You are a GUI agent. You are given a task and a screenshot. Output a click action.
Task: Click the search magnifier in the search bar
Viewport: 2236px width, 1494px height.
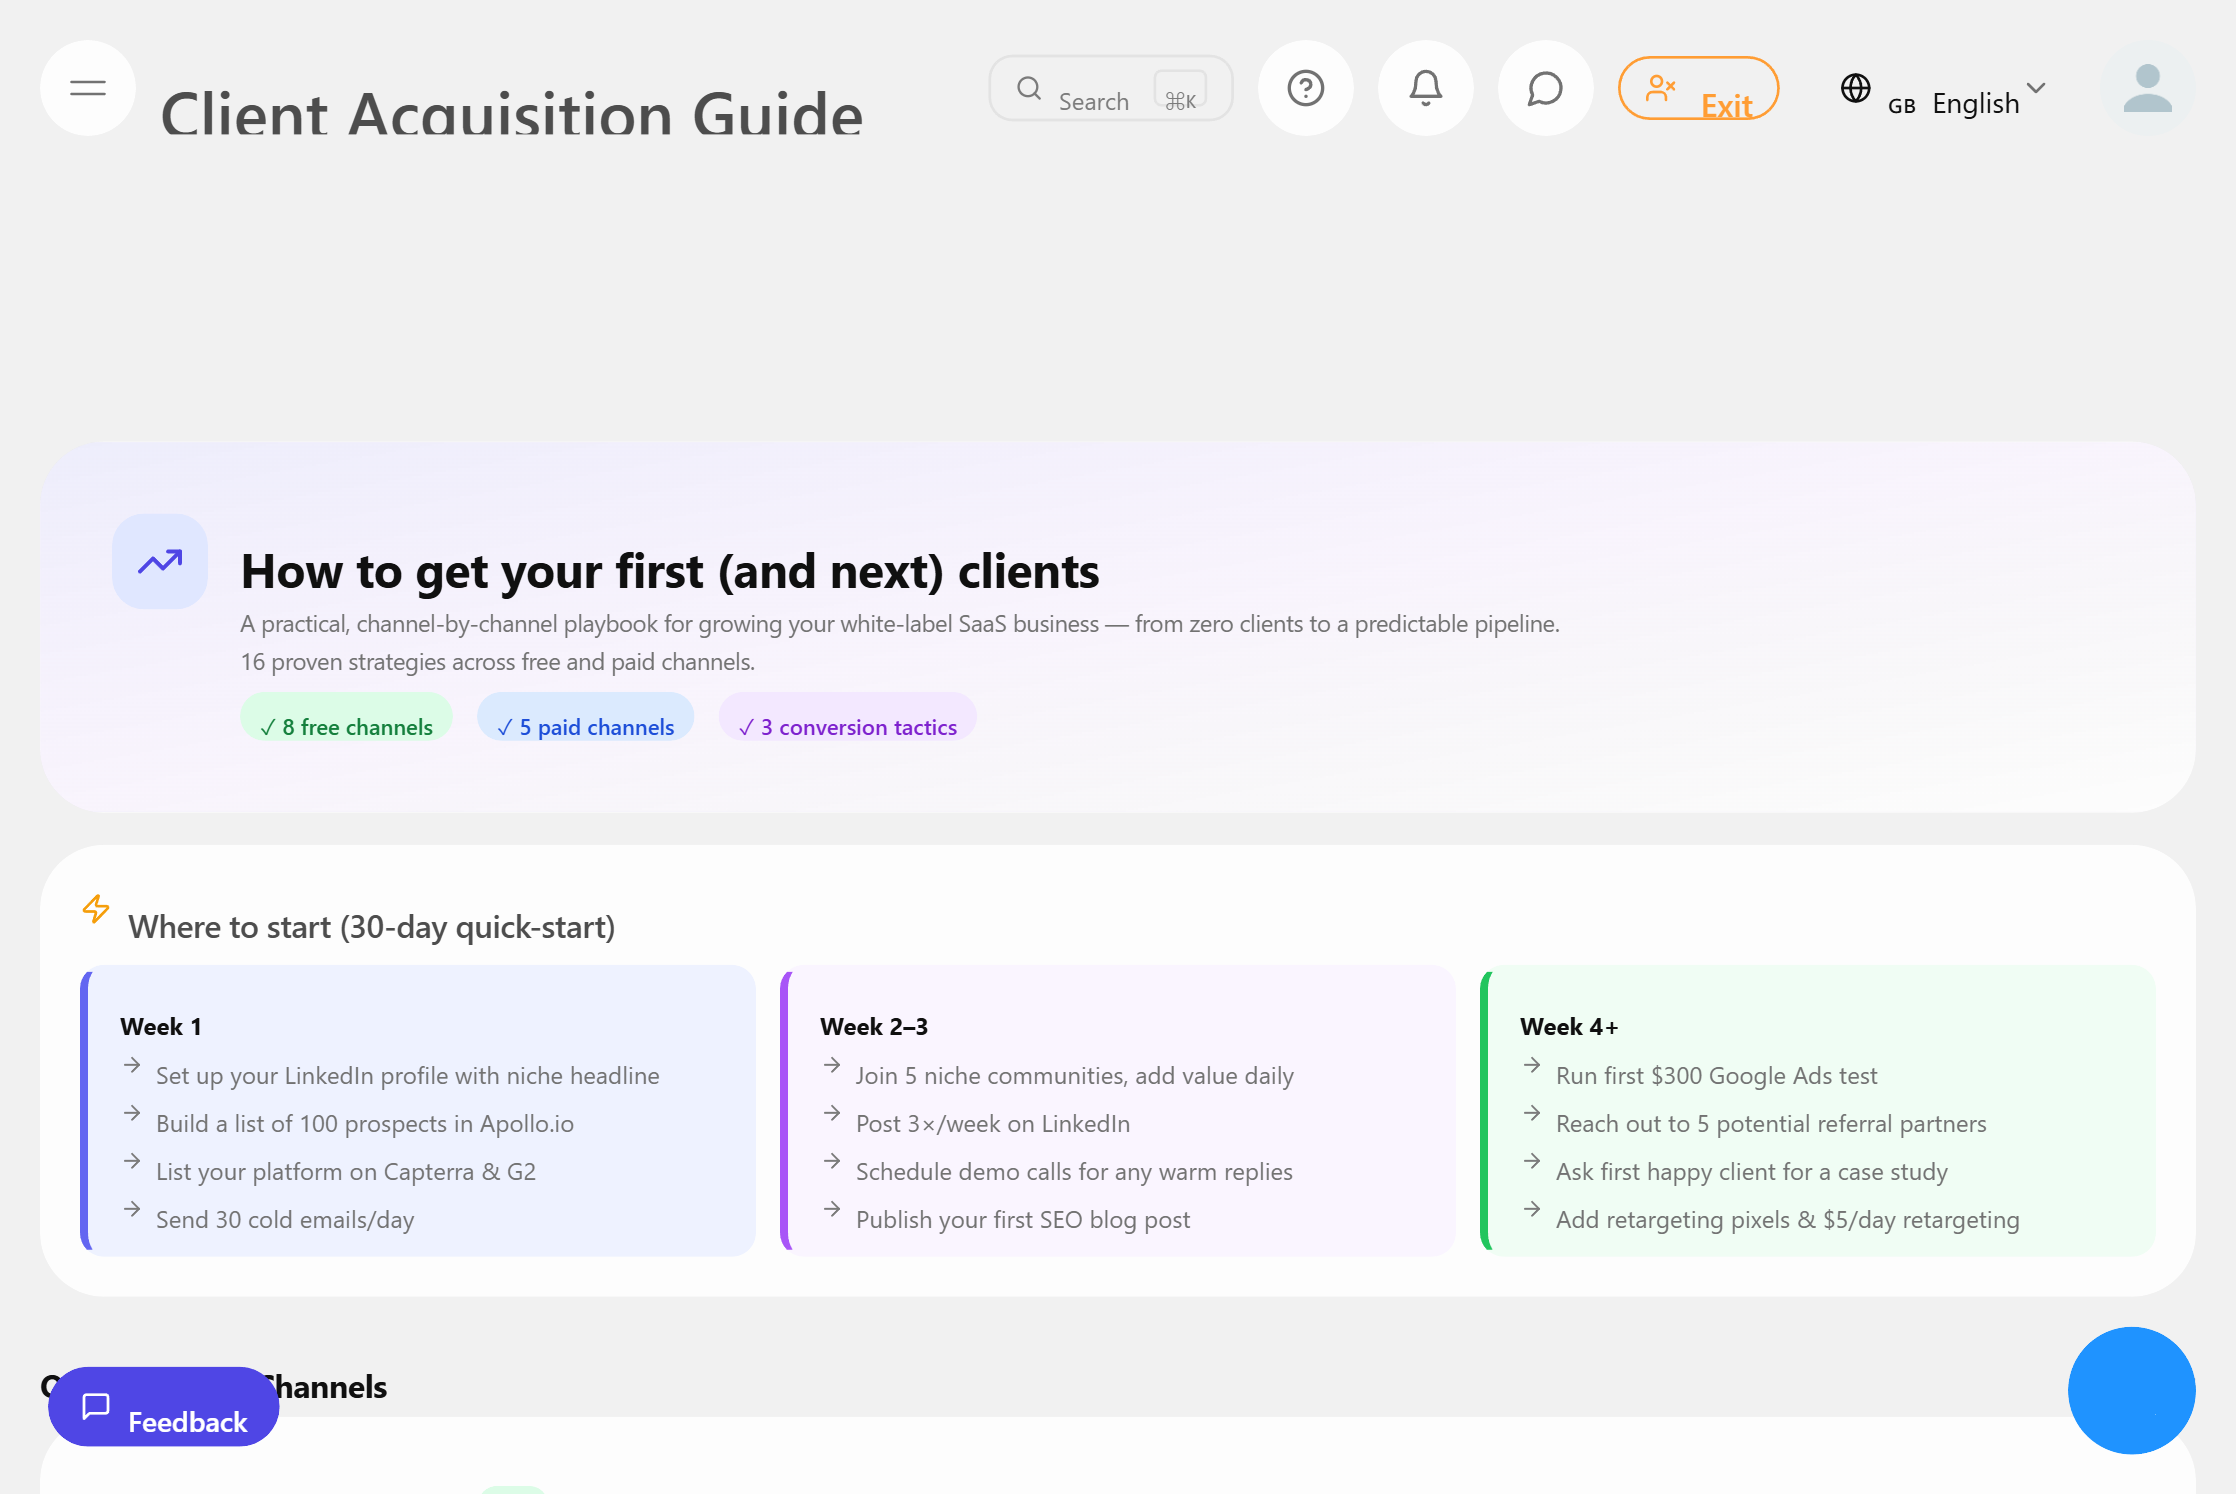point(1029,88)
